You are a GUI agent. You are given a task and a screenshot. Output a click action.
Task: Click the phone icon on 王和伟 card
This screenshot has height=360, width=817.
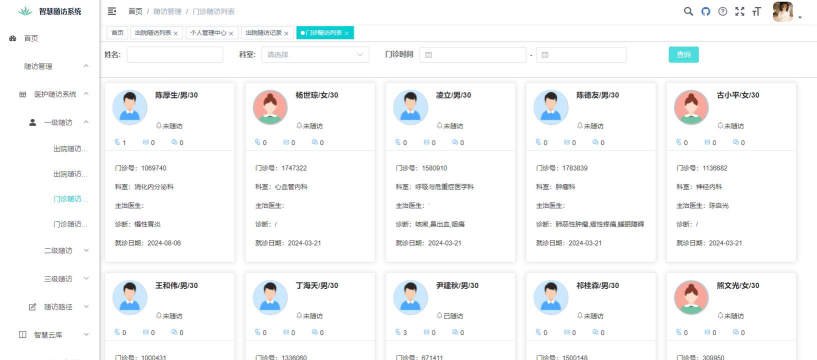pos(117,332)
